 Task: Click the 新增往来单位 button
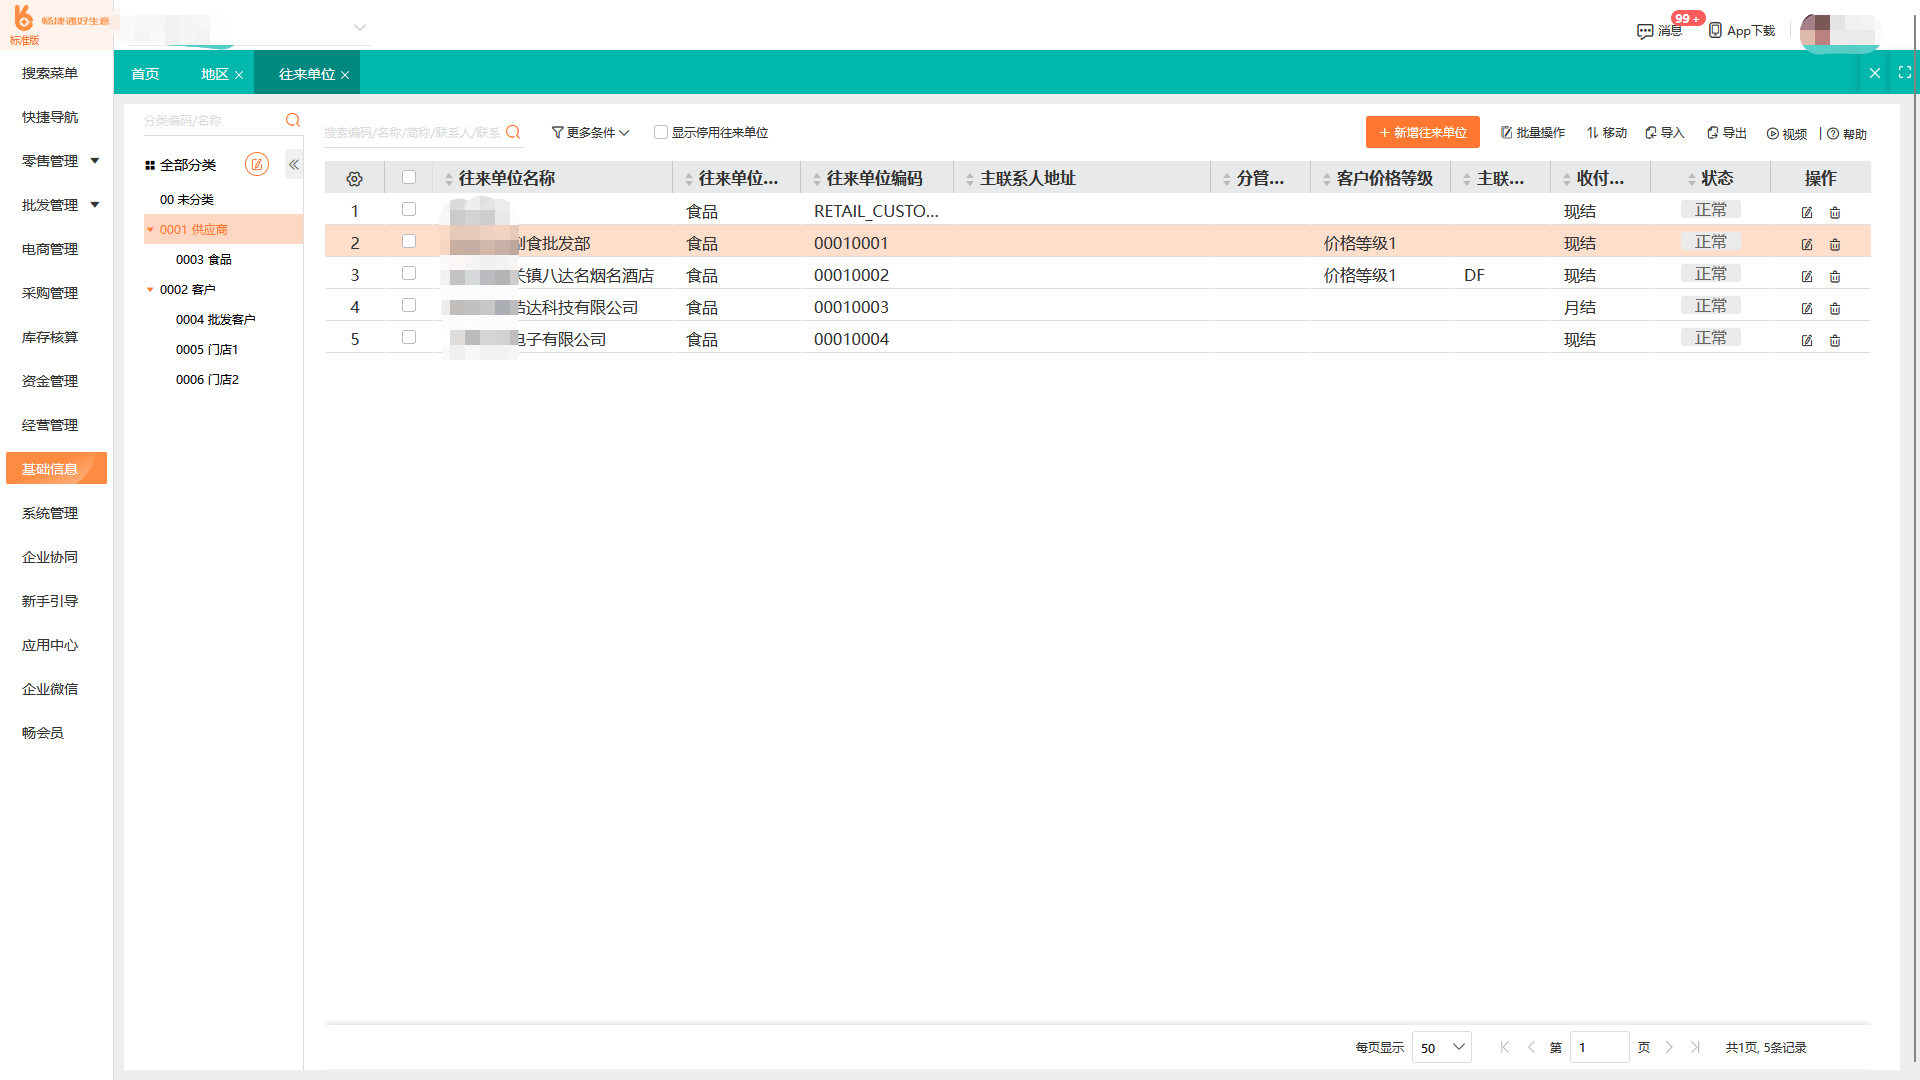1424,132
